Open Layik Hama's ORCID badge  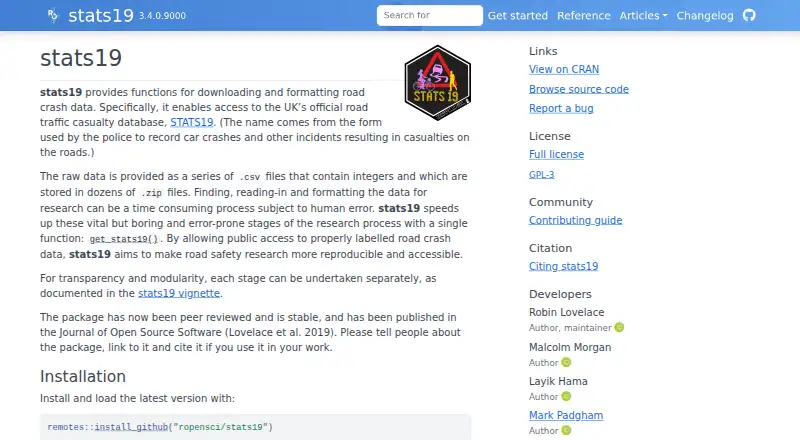tap(566, 397)
